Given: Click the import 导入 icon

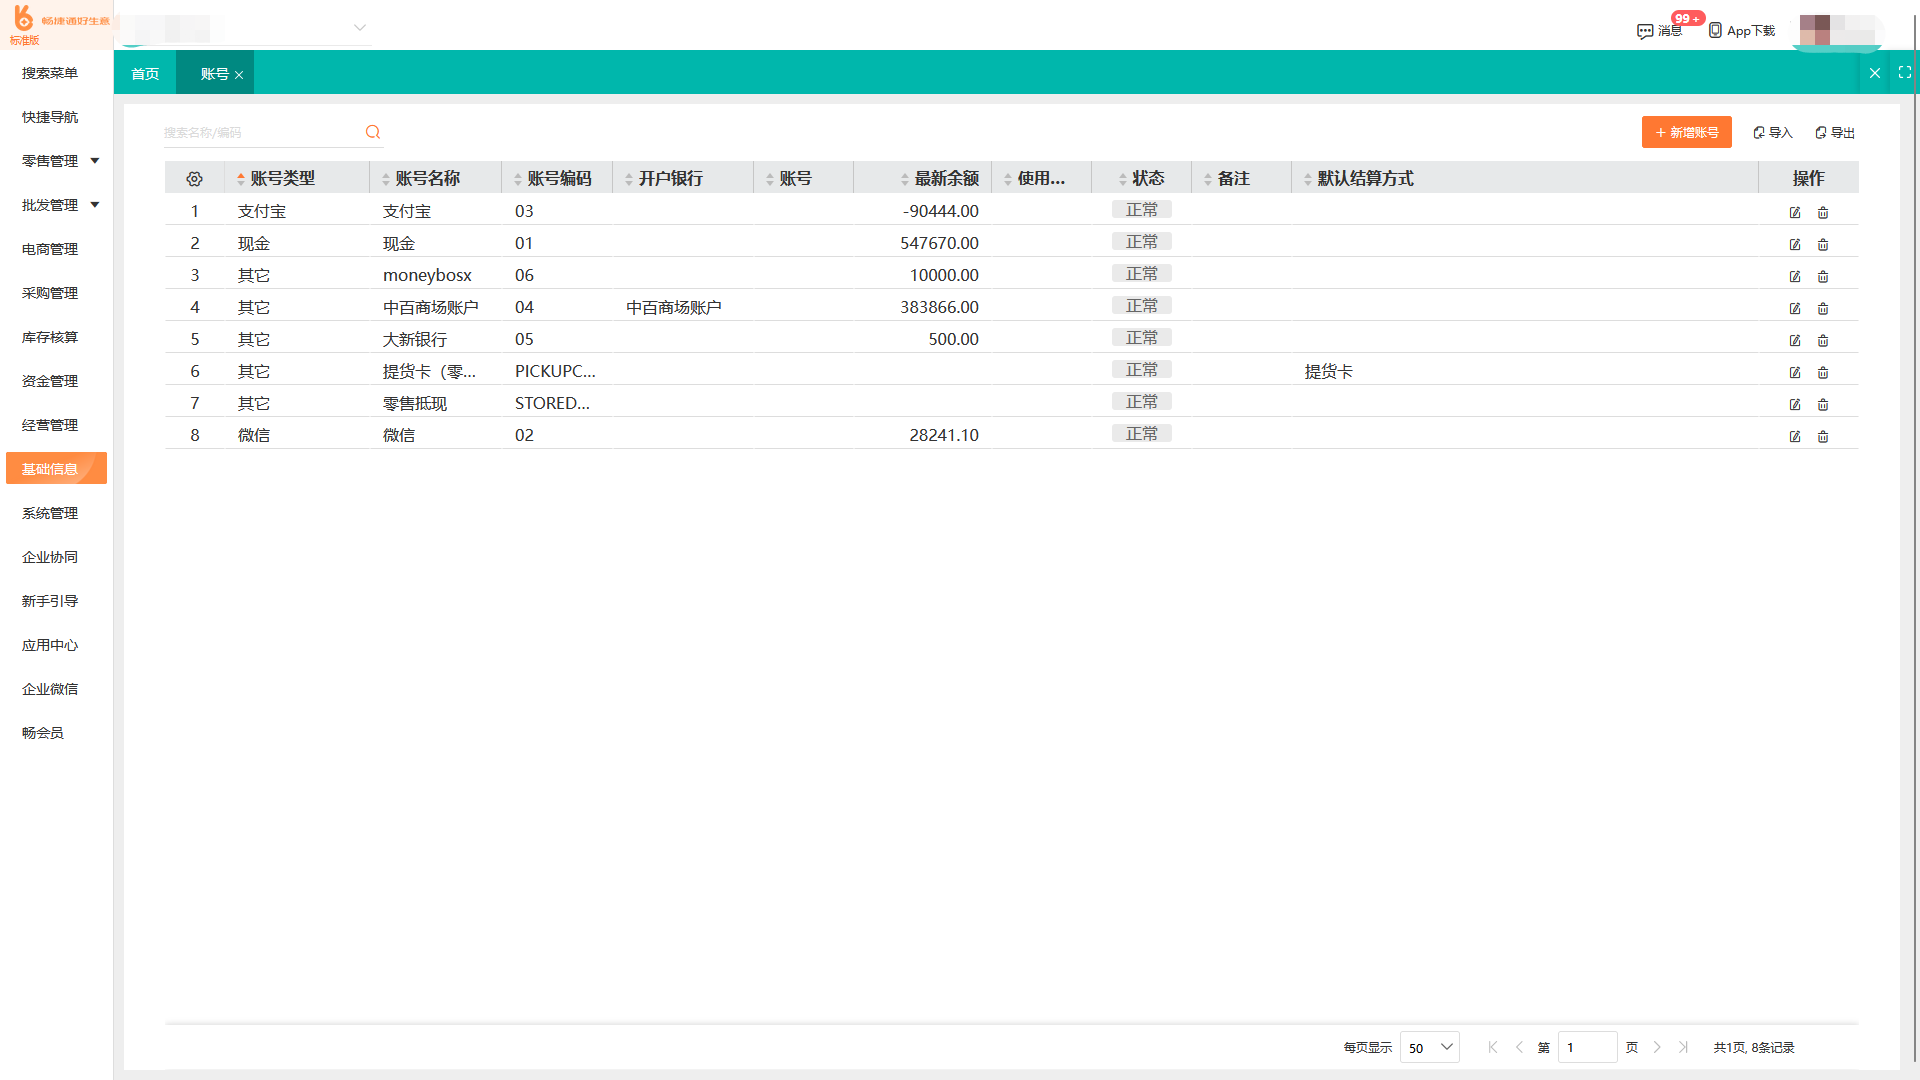Looking at the screenshot, I should pos(1774,132).
